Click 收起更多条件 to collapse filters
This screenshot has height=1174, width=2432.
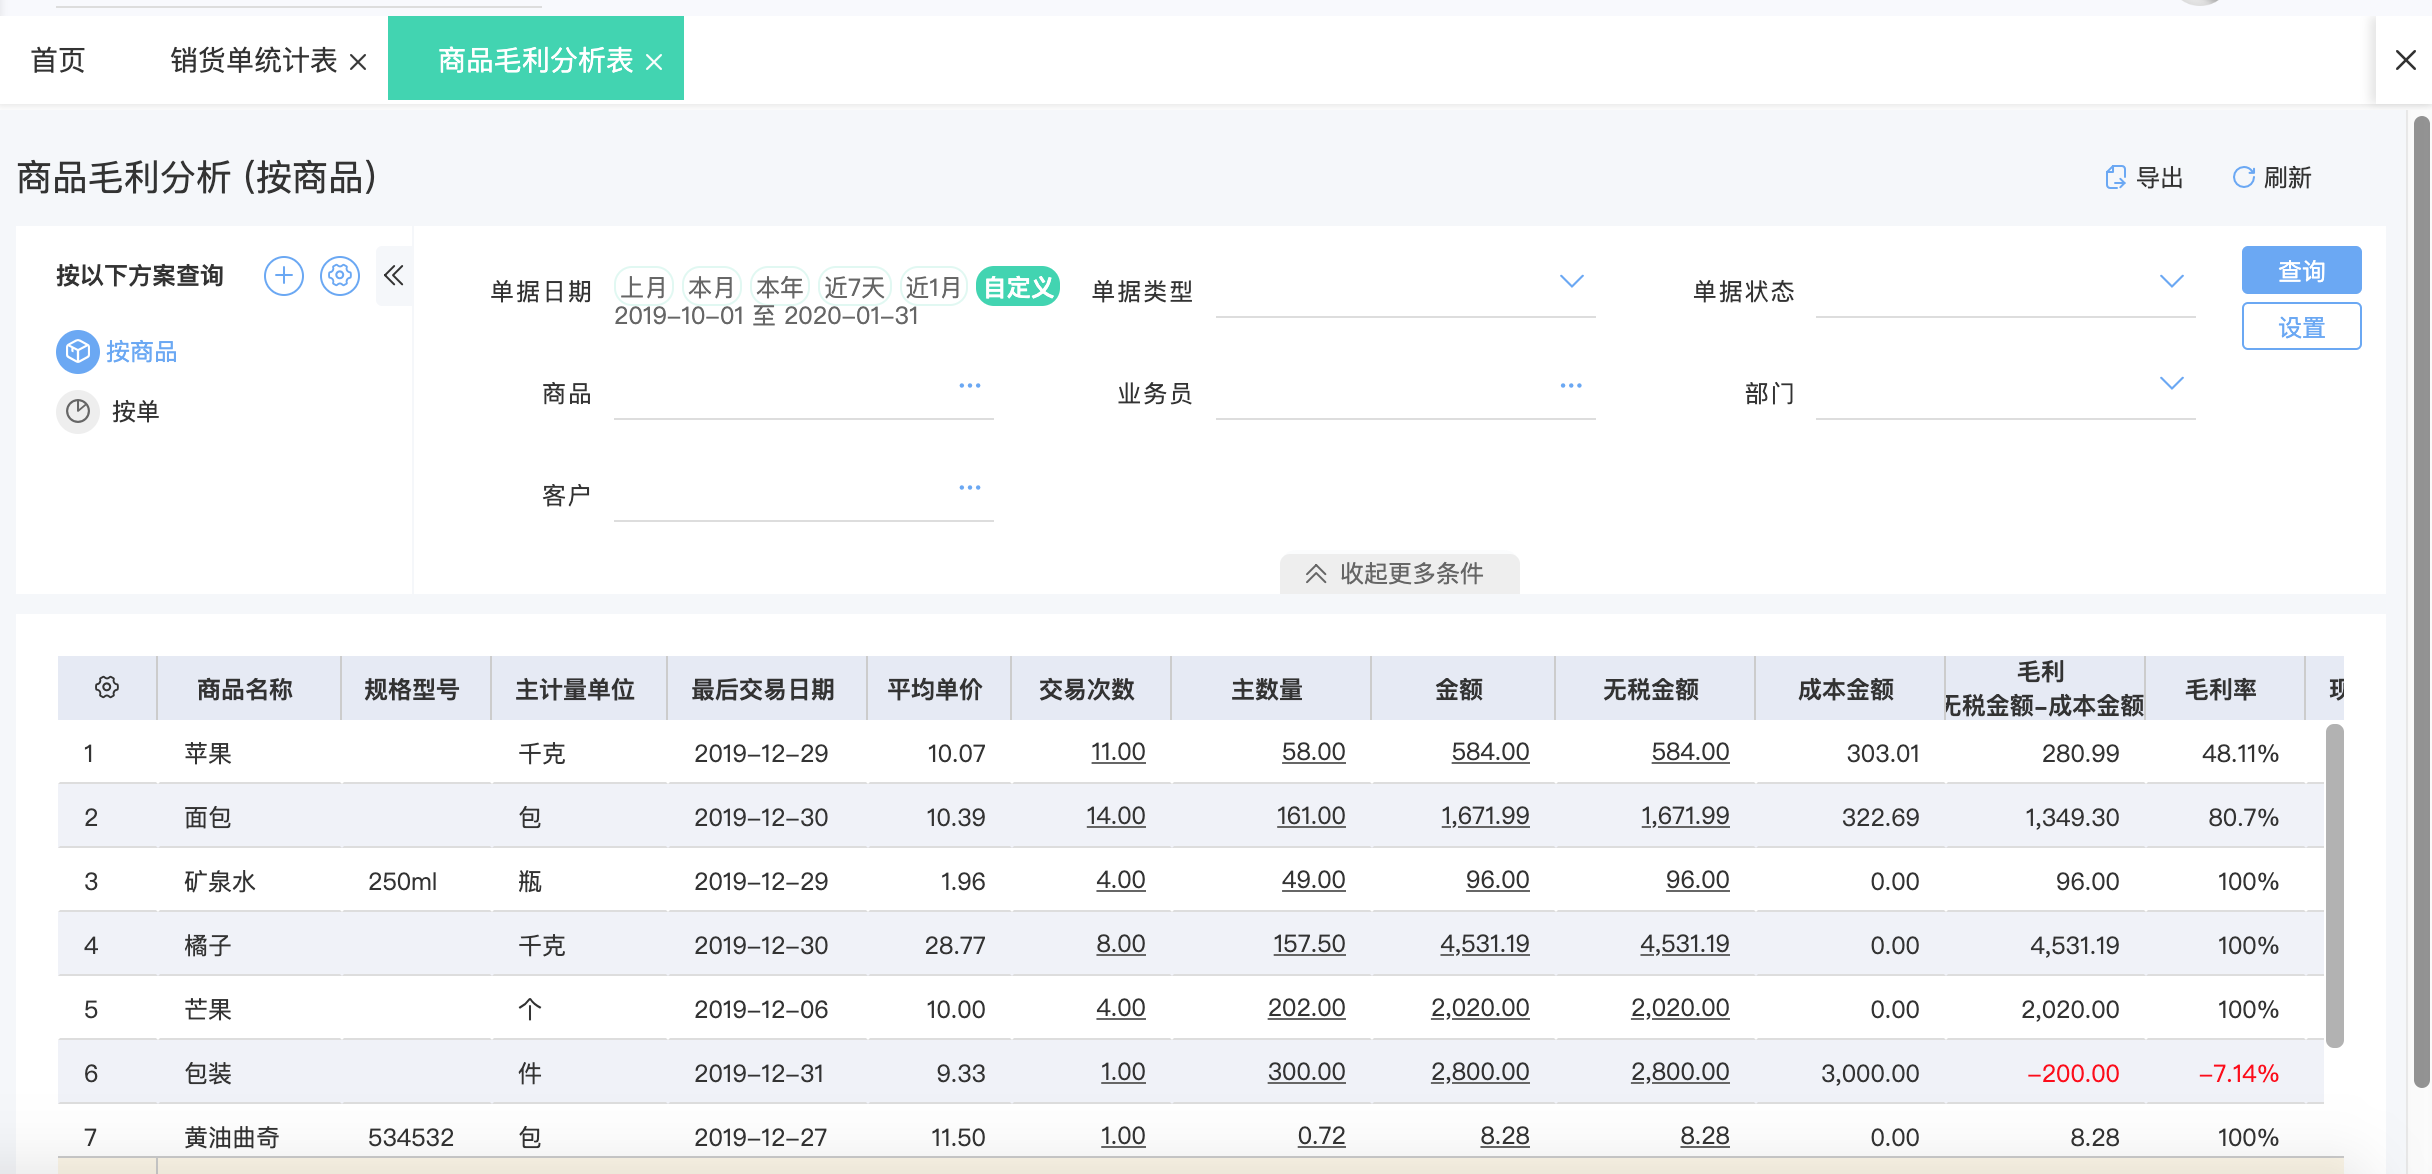[x=1391, y=572]
